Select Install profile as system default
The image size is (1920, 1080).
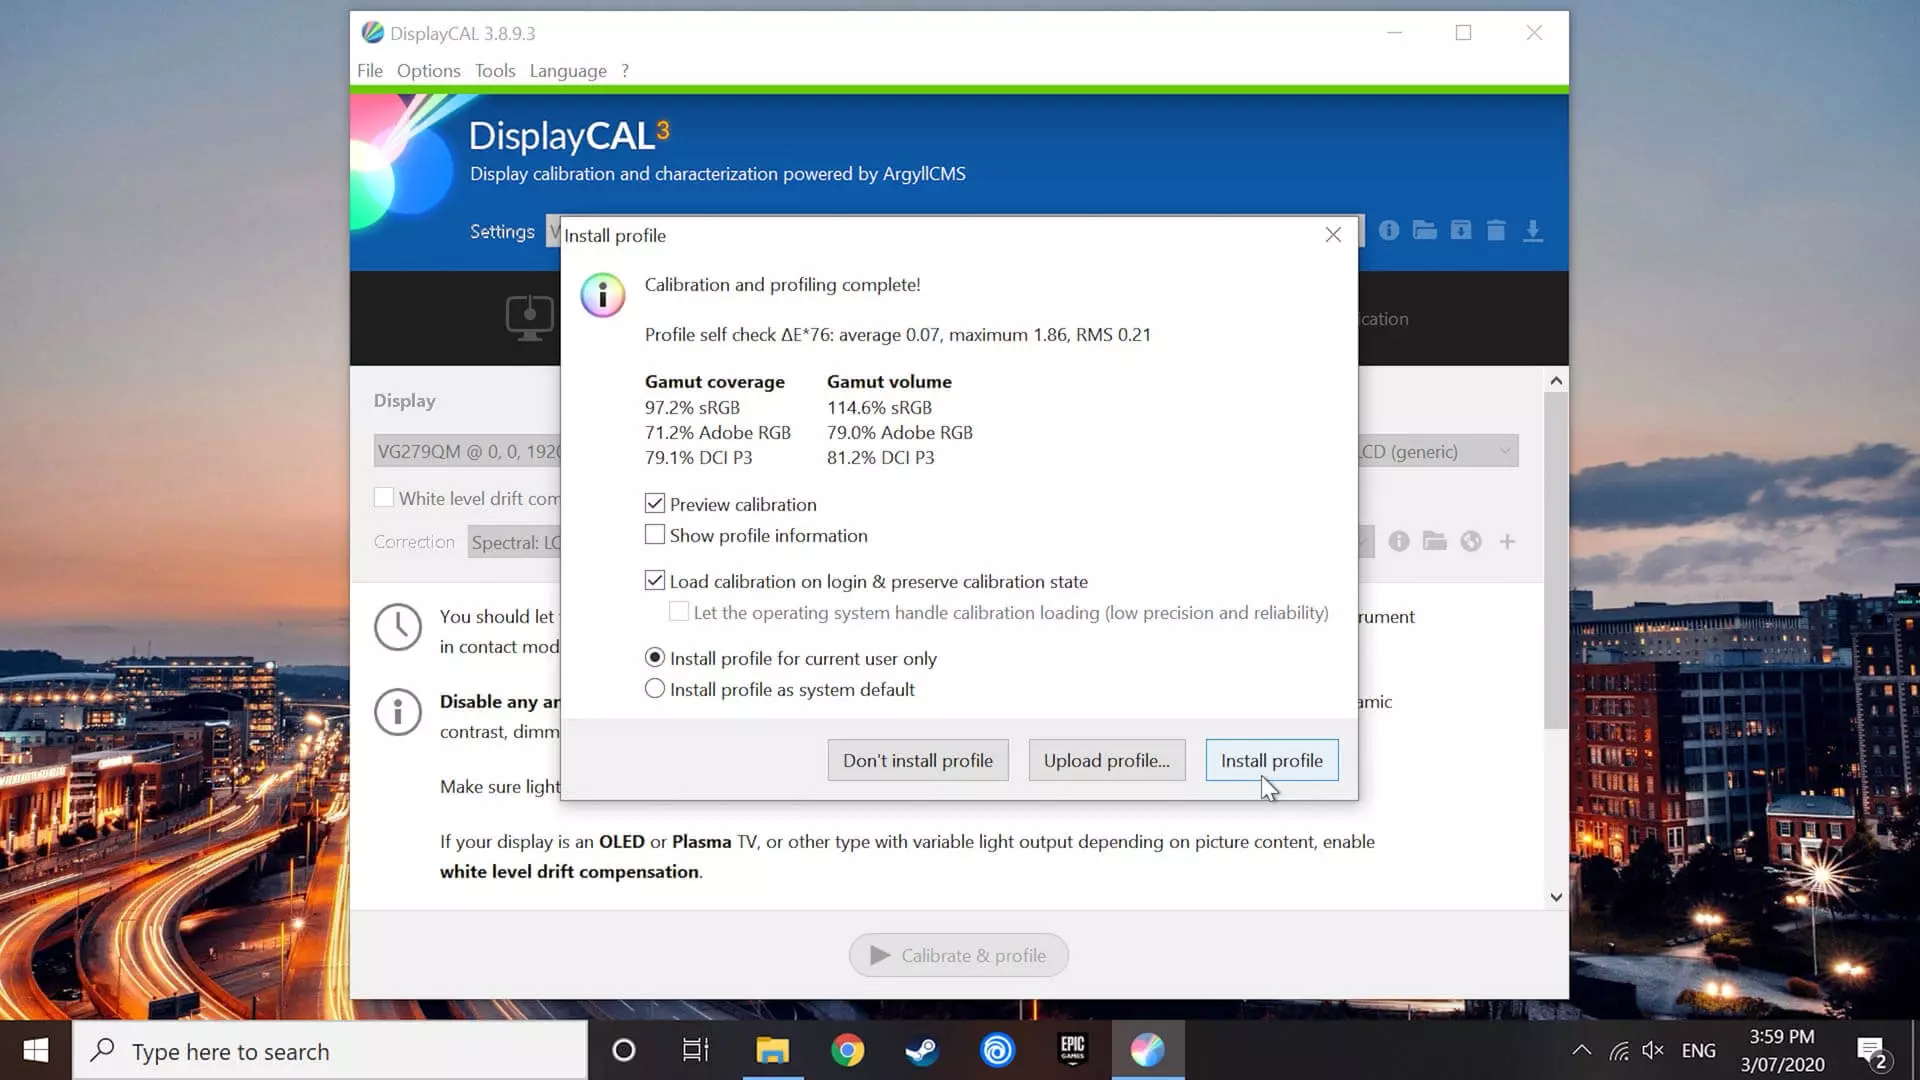654,688
